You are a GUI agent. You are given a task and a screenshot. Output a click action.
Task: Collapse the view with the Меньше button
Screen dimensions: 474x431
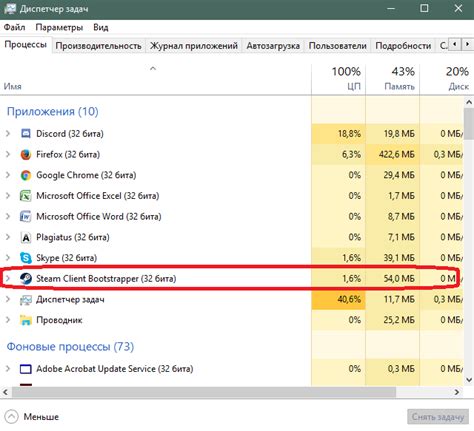click(x=32, y=417)
